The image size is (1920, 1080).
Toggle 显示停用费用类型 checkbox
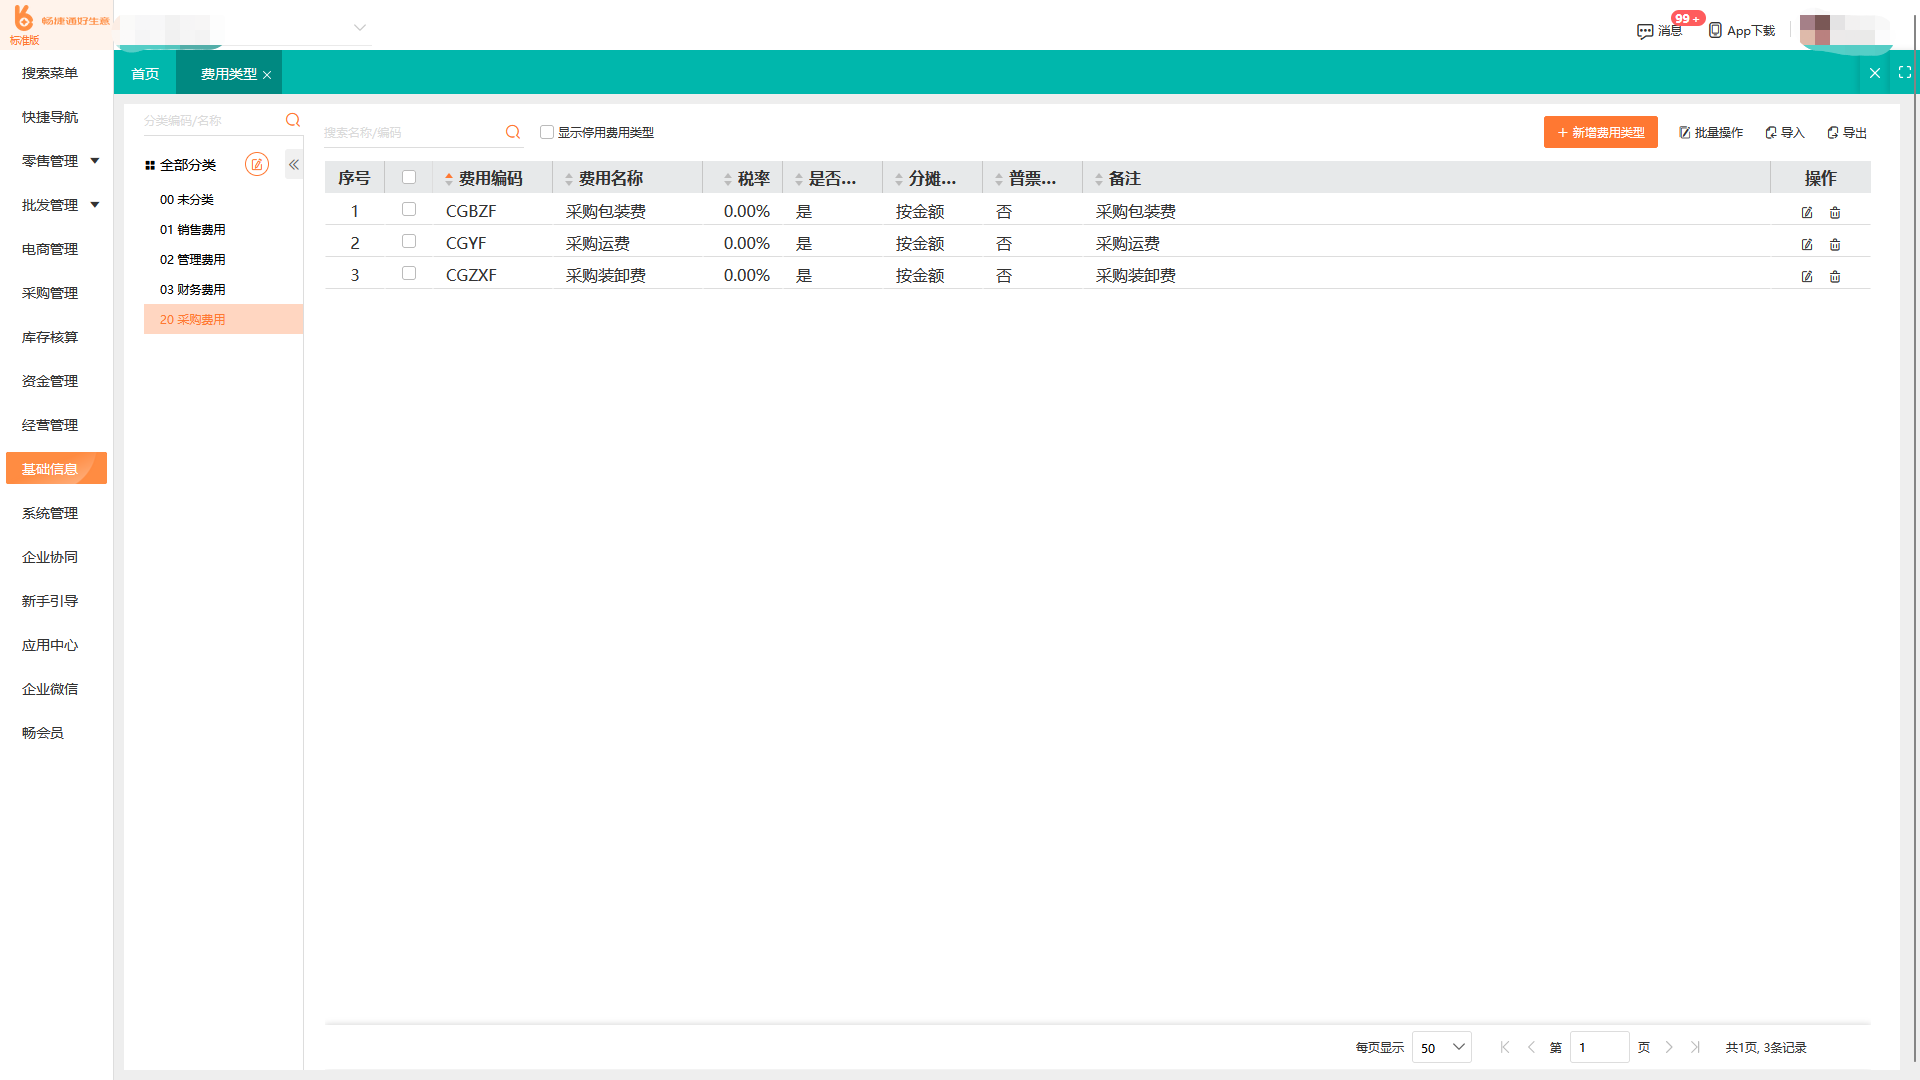click(x=546, y=132)
